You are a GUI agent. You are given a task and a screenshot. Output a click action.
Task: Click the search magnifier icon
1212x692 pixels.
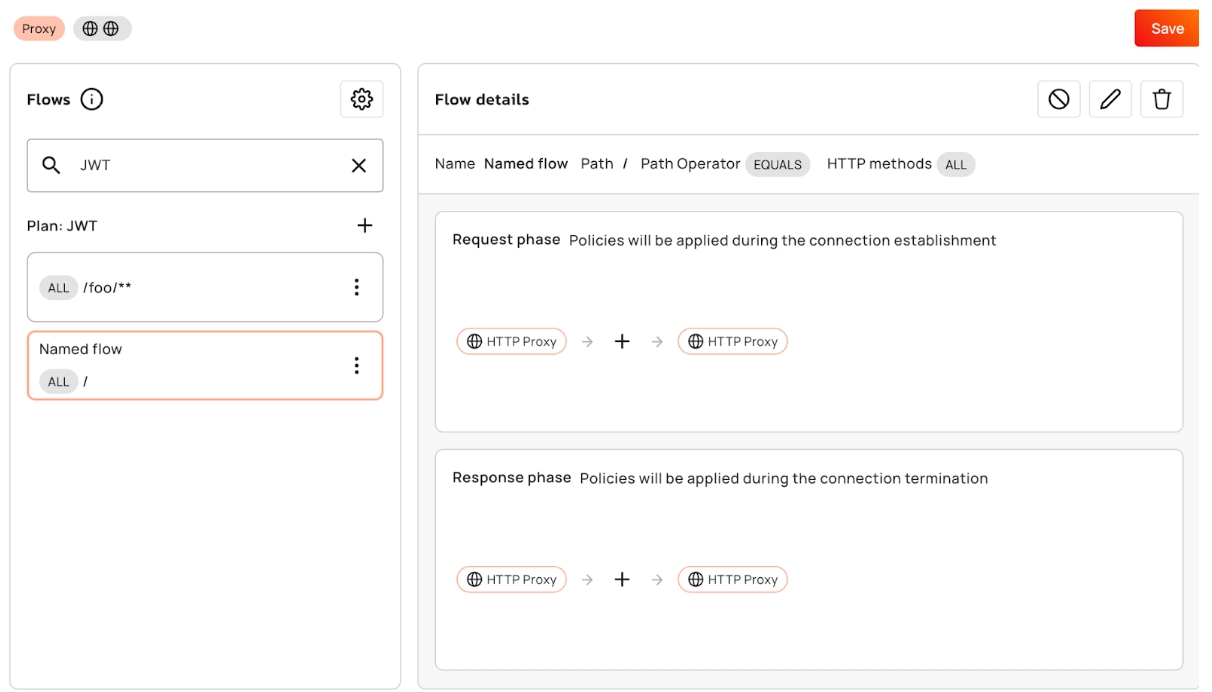tap(52, 166)
